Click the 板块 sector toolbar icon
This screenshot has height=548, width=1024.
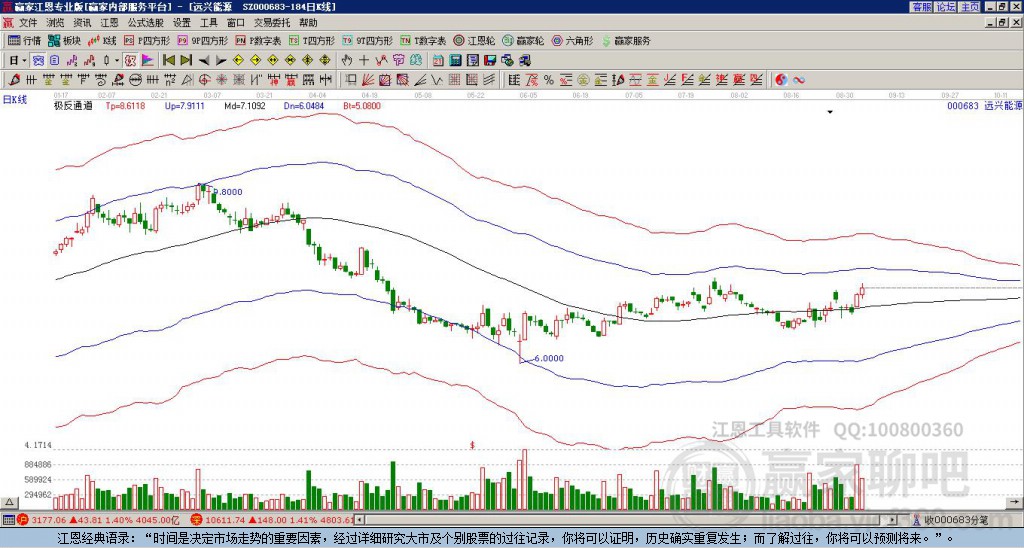[65, 41]
